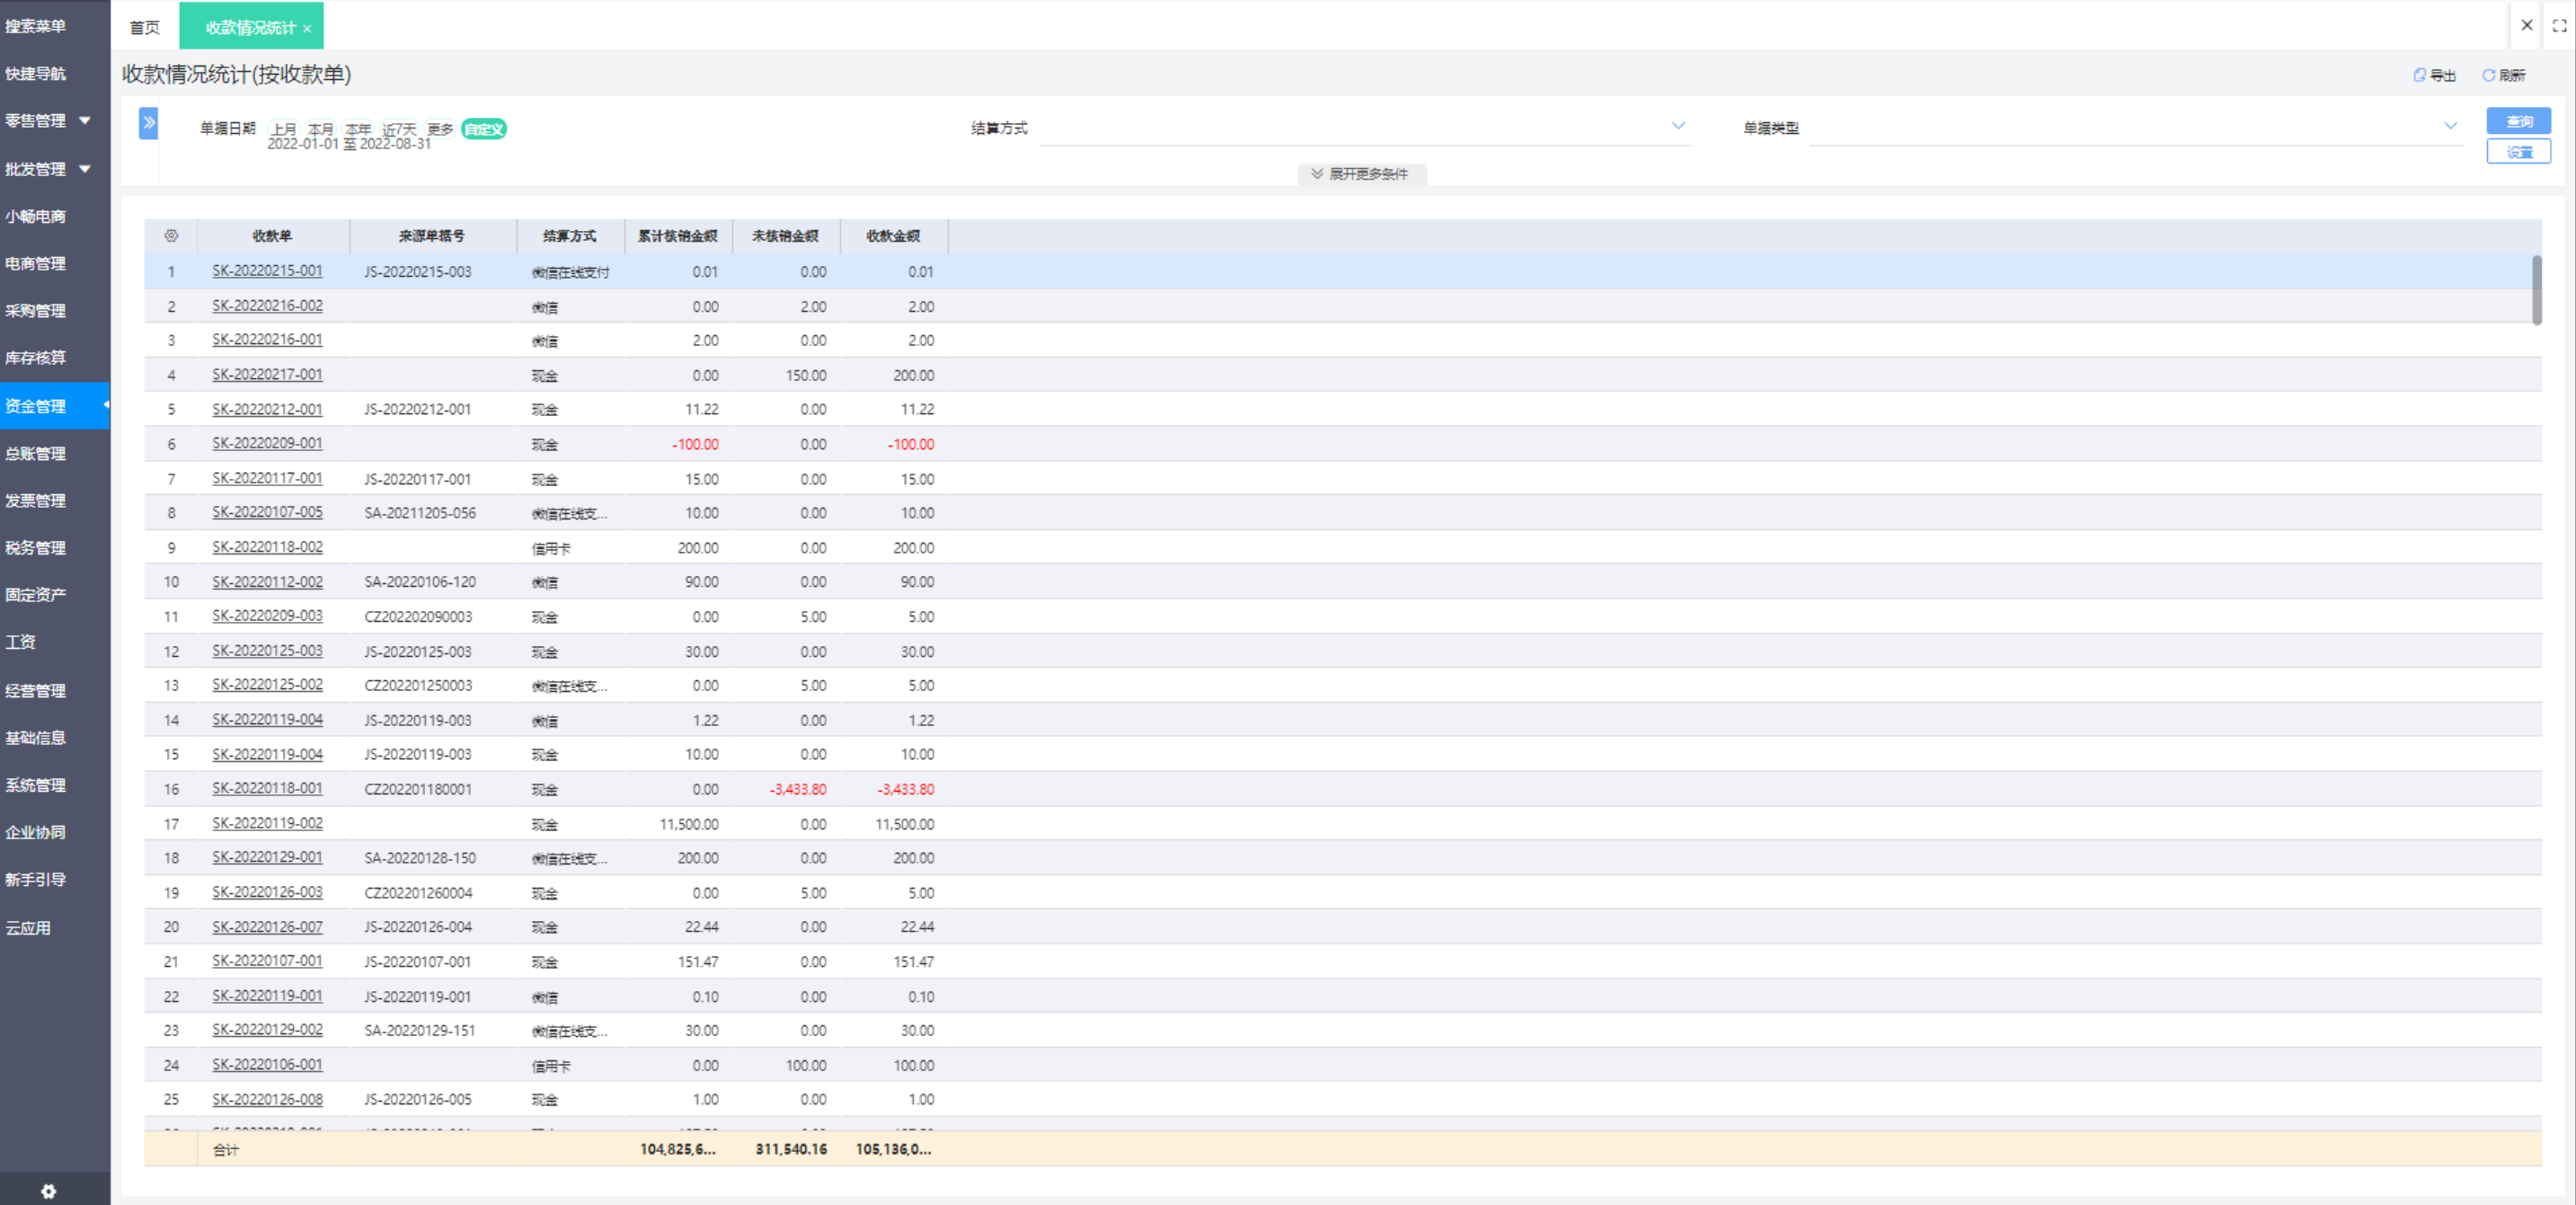This screenshot has width=2576, height=1205.
Task: Click SK-20220209-001 negative entry link
Action: coord(268,444)
